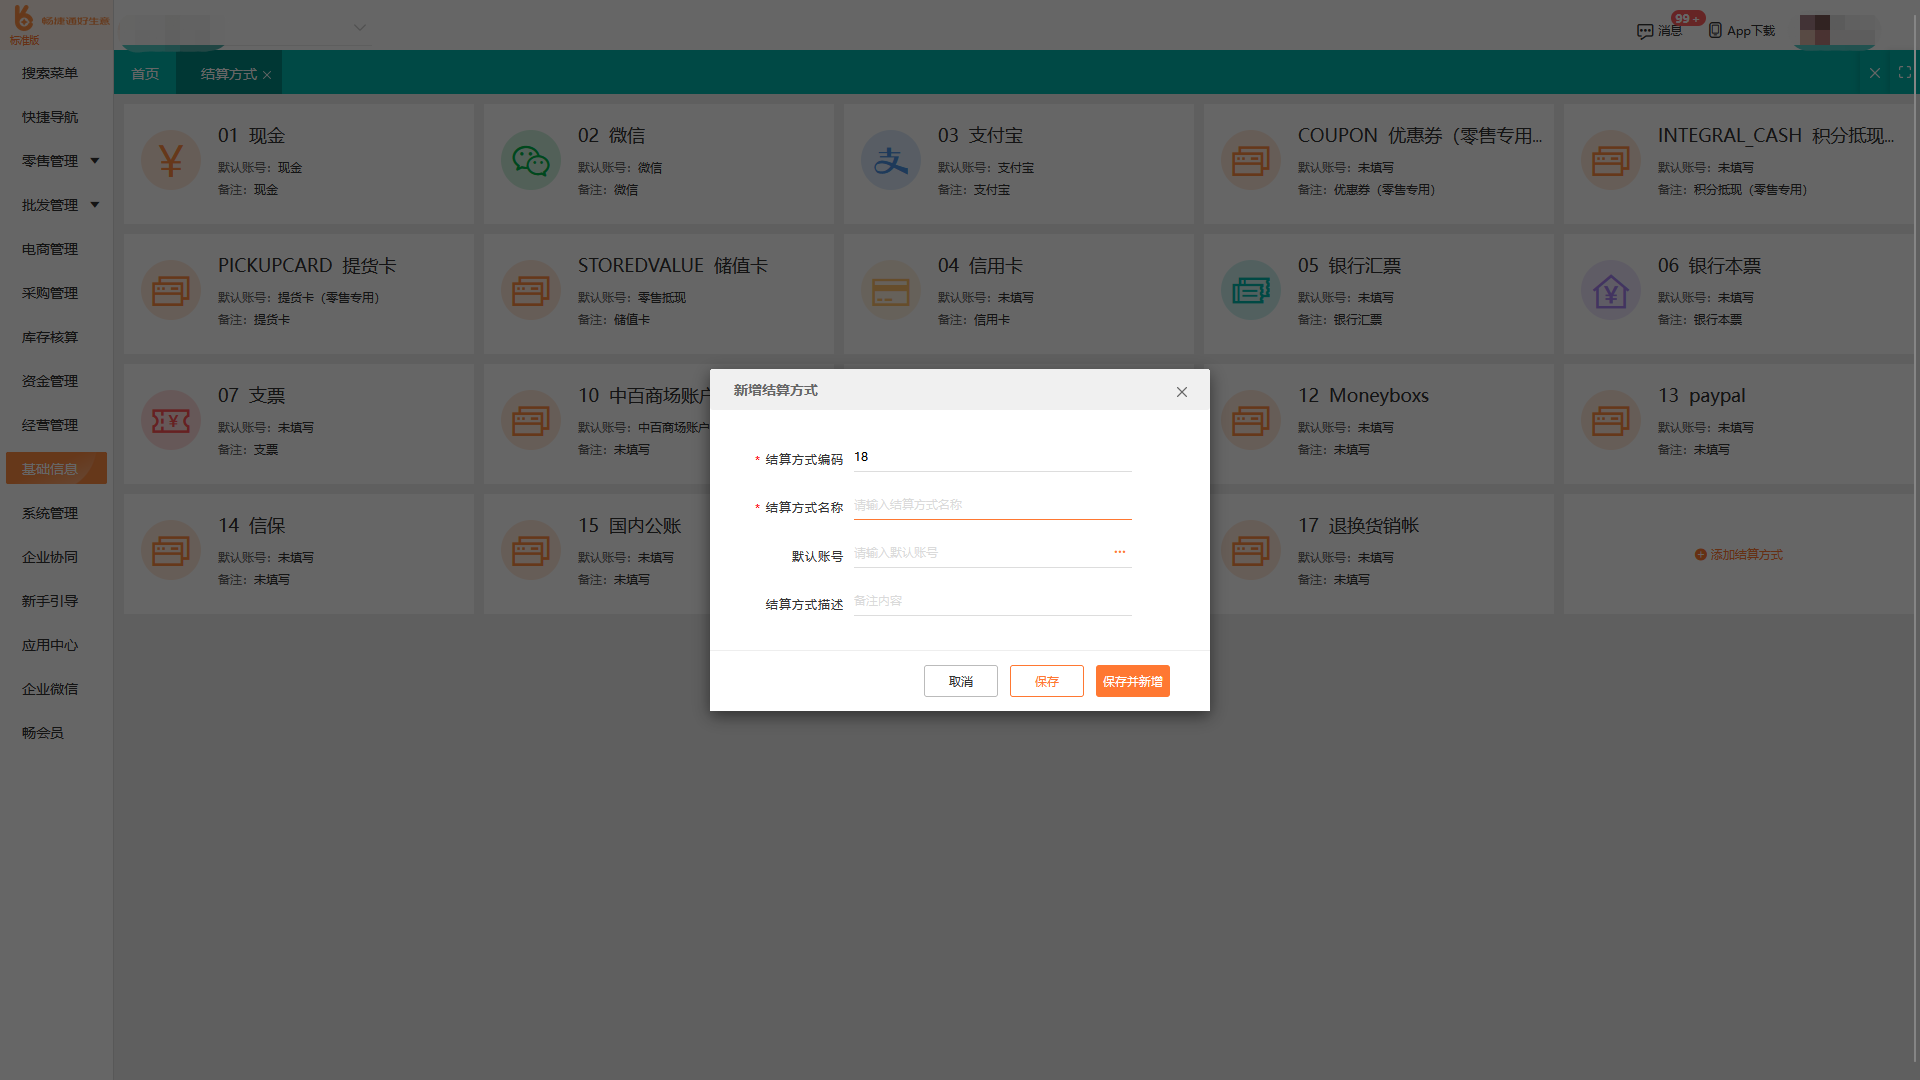
Task: Click the 现金 payment method icon
Action: click(x=169, y=160)
